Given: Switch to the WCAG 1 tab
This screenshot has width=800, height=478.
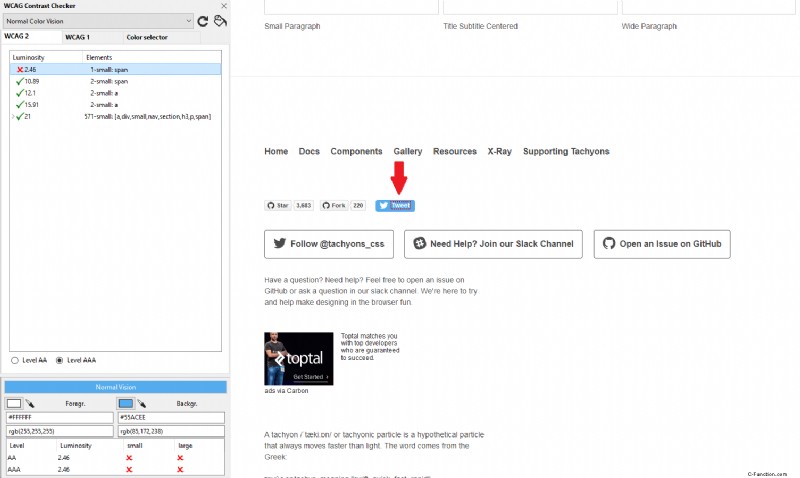Looking at the screenshot, I should [77, 37].
